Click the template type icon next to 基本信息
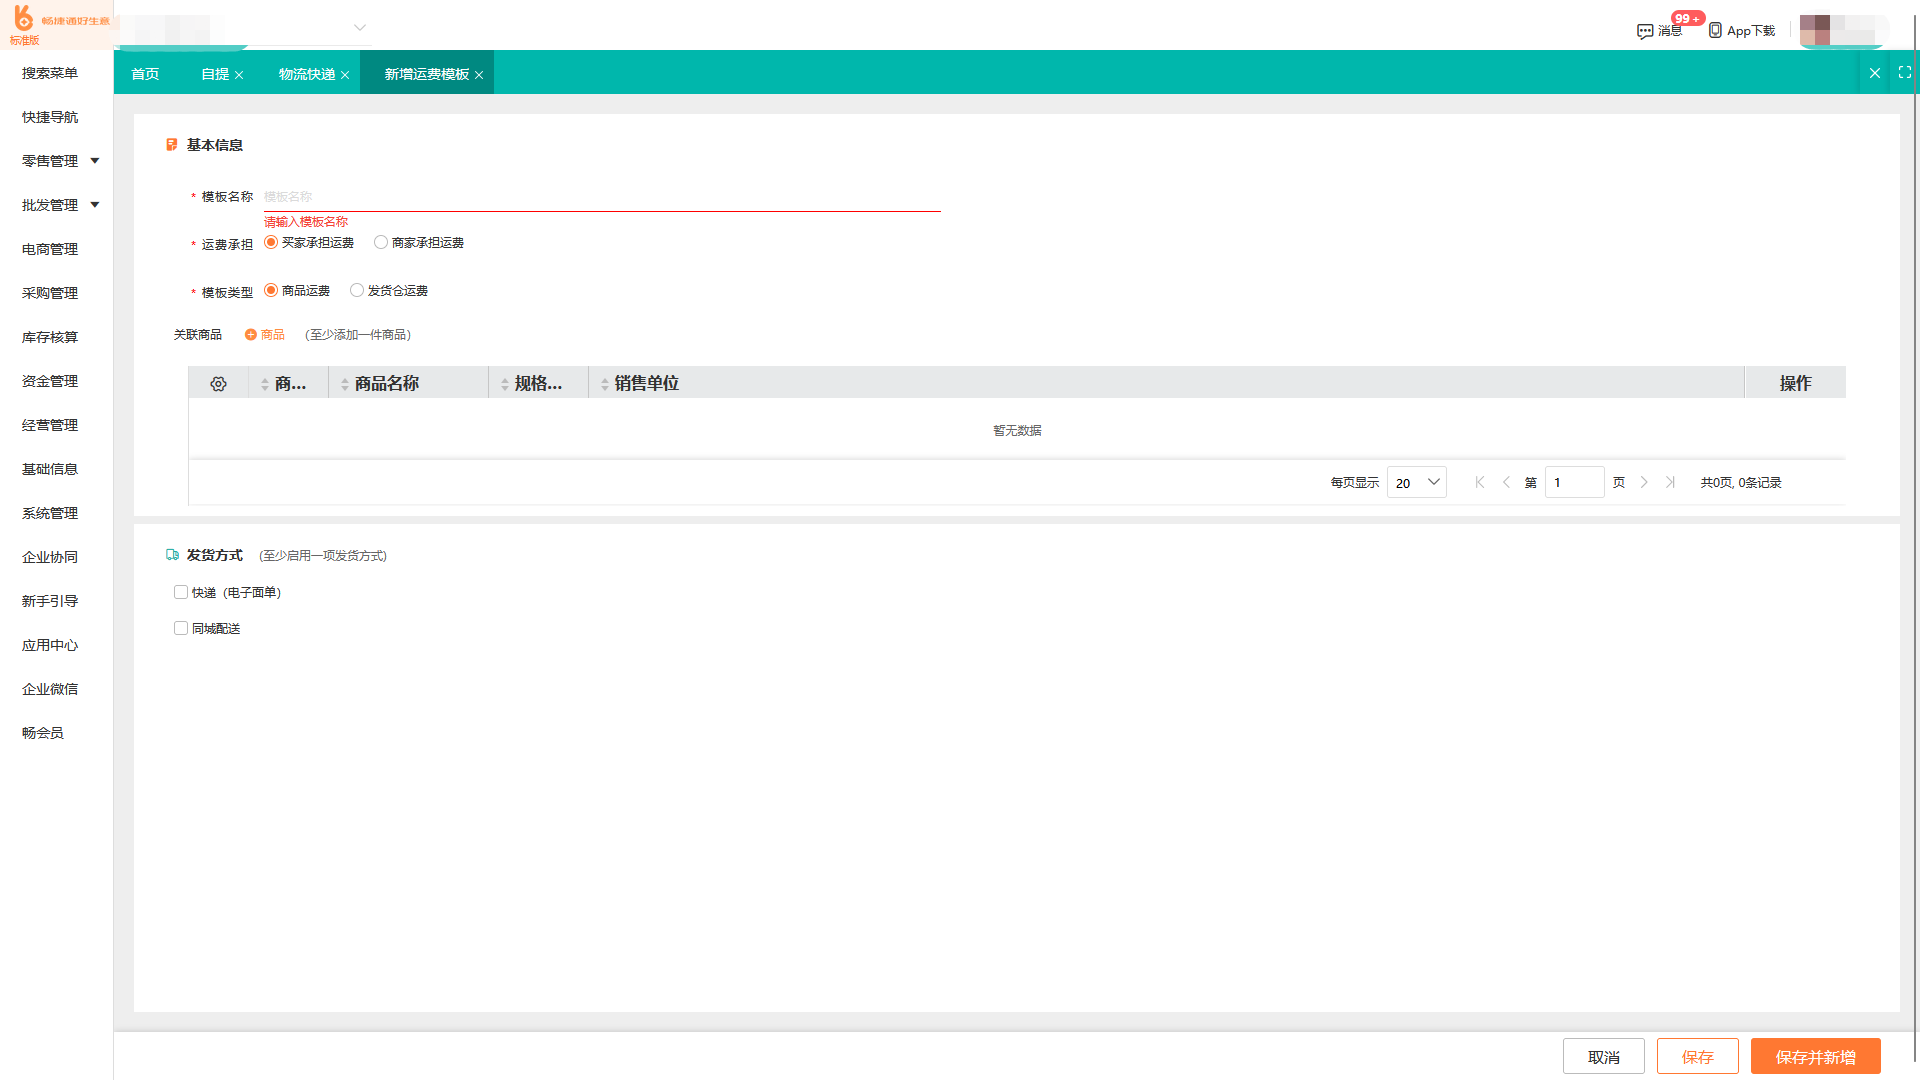The width and height of the screenshot is (1920, 1080). 173,144
